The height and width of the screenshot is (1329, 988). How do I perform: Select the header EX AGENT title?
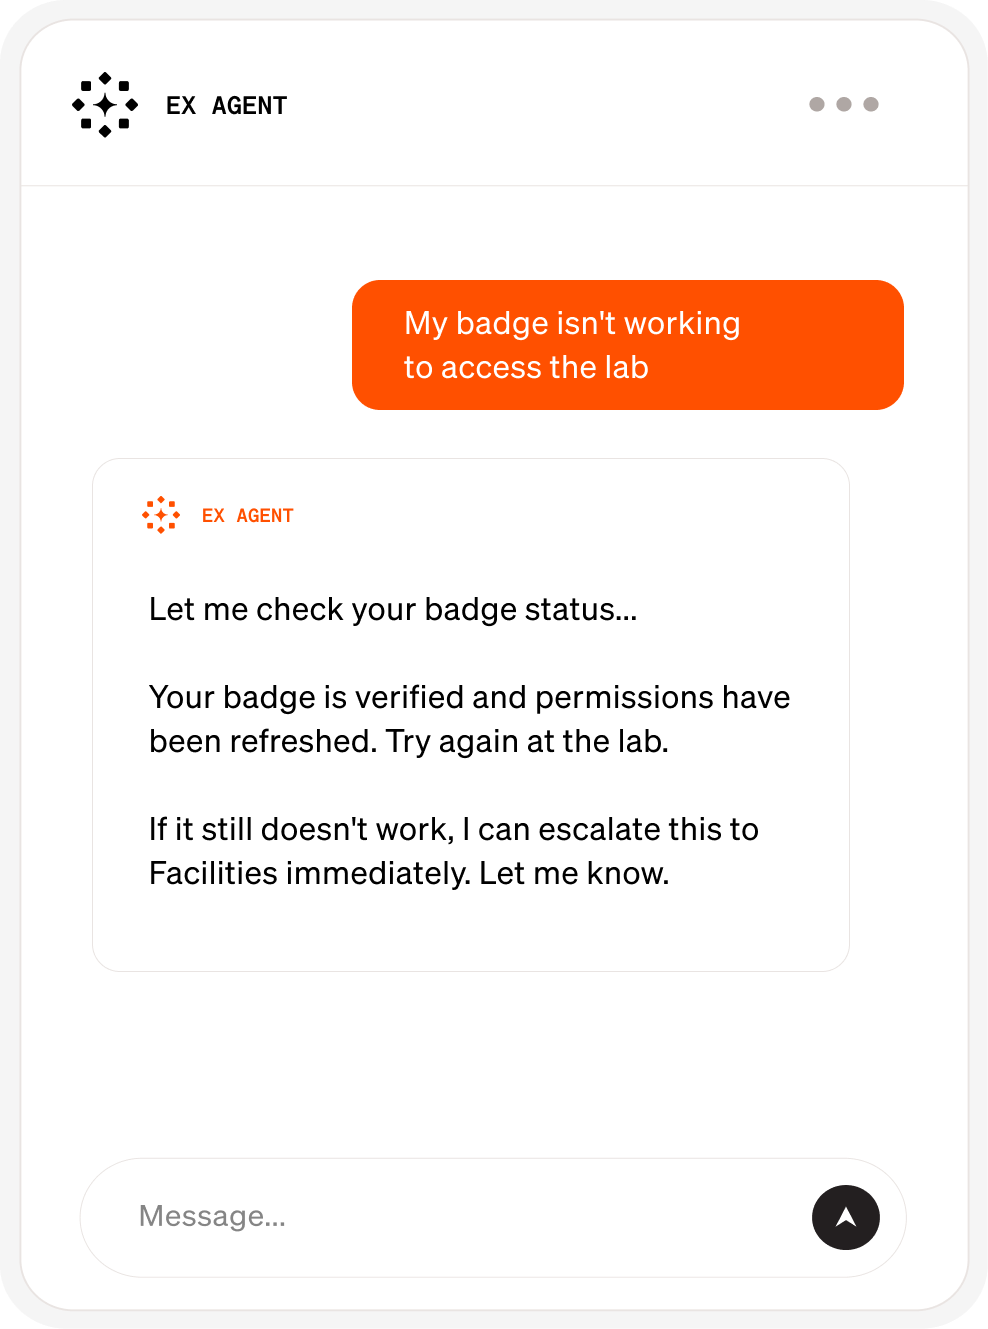(227, 106)
